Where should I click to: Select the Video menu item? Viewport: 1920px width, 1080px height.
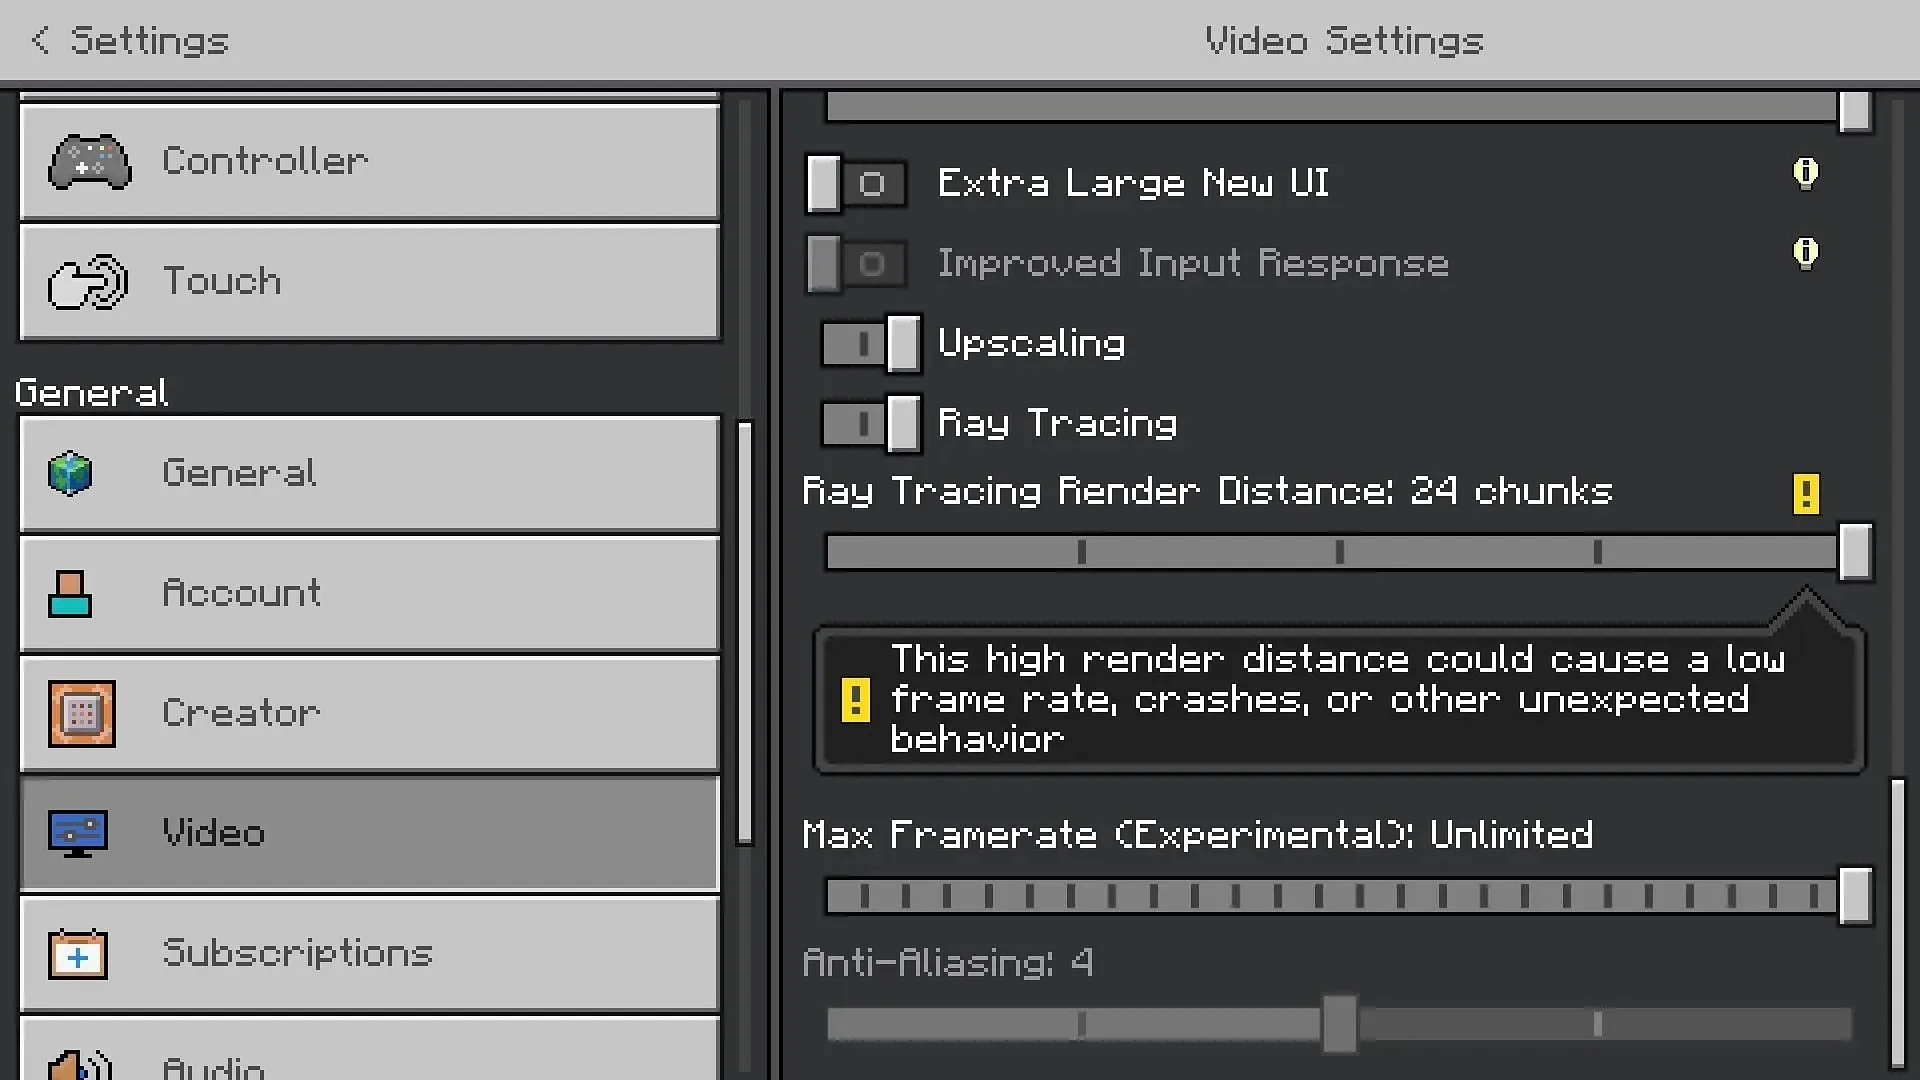369,833
